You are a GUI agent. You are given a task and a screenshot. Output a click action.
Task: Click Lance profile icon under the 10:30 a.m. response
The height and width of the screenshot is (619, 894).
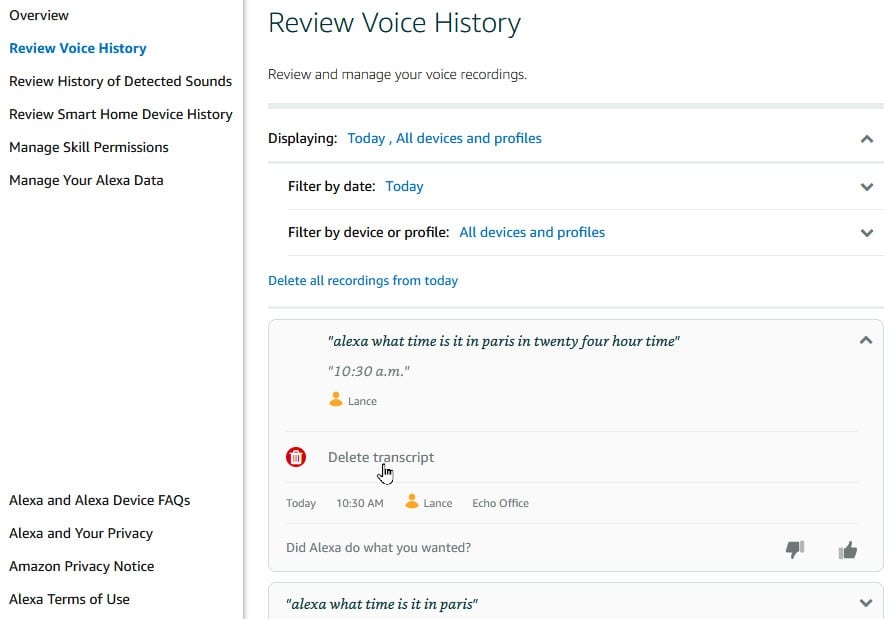pos(336,400)
